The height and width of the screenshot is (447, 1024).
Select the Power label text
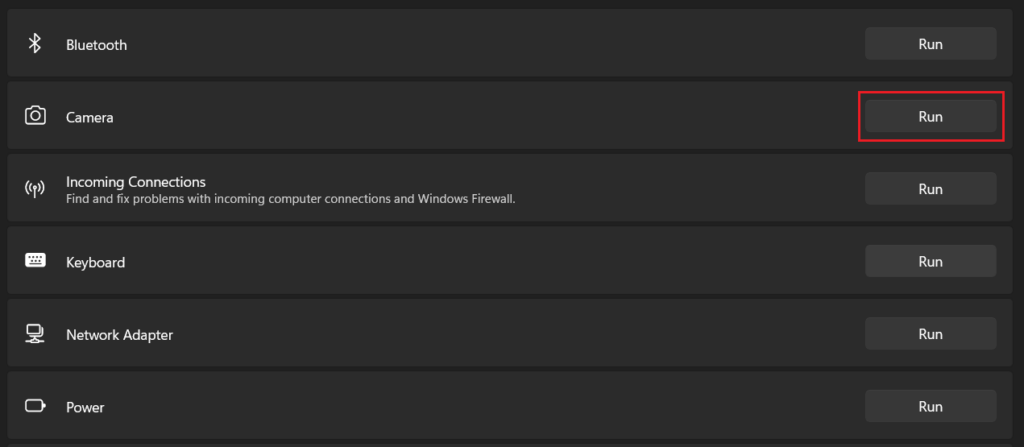coord(85,408)
